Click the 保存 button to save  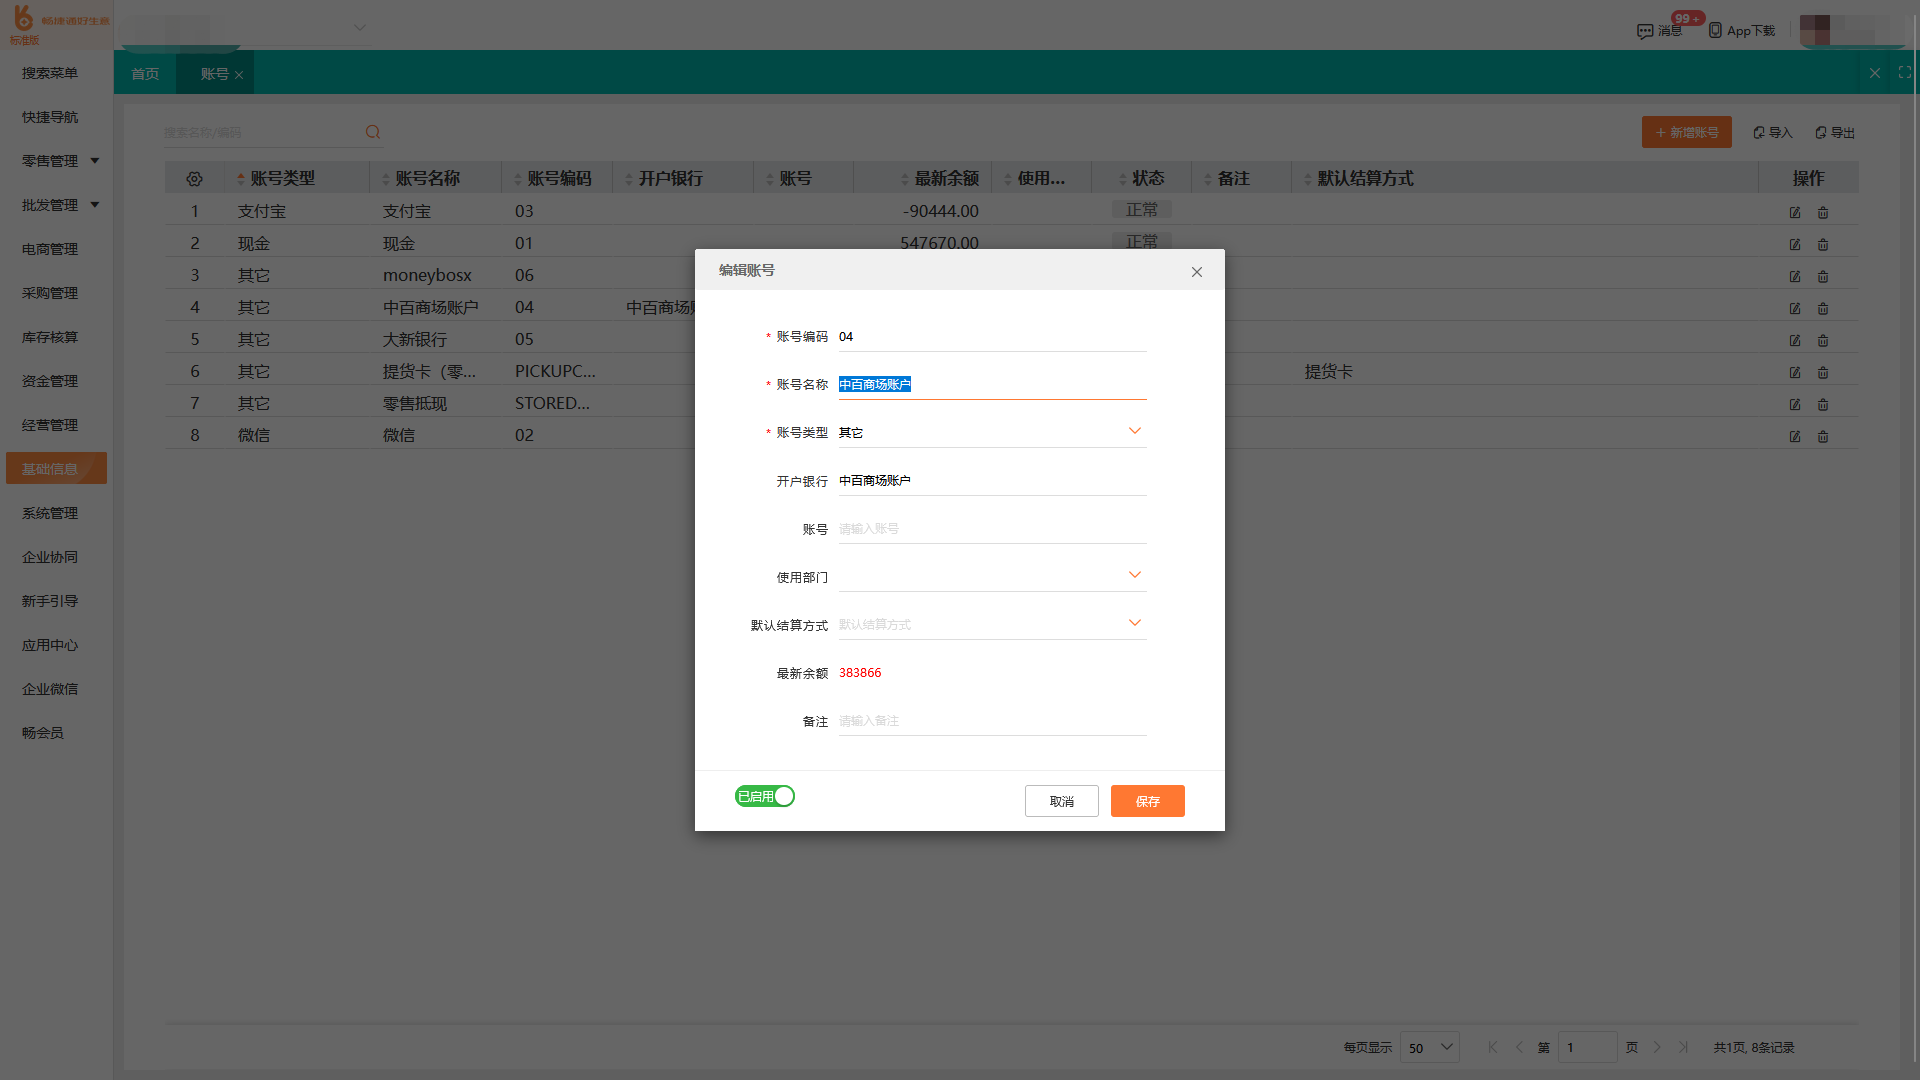(1147, 800)
